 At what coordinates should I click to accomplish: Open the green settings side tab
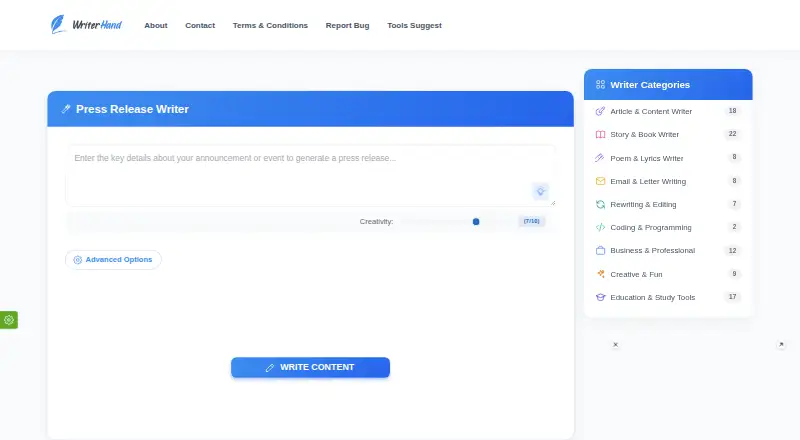[9, 320]
